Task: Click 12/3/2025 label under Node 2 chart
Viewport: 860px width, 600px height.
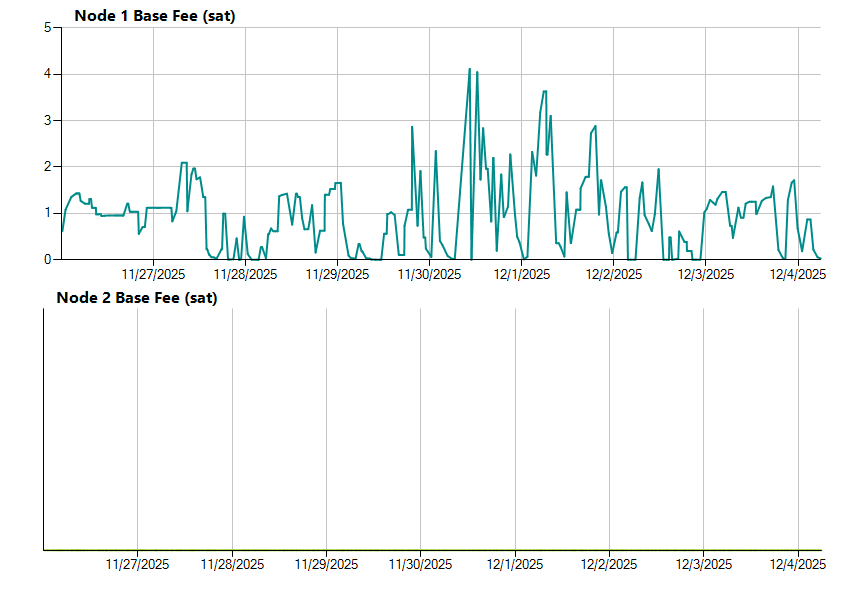Action: click(703, 564)
